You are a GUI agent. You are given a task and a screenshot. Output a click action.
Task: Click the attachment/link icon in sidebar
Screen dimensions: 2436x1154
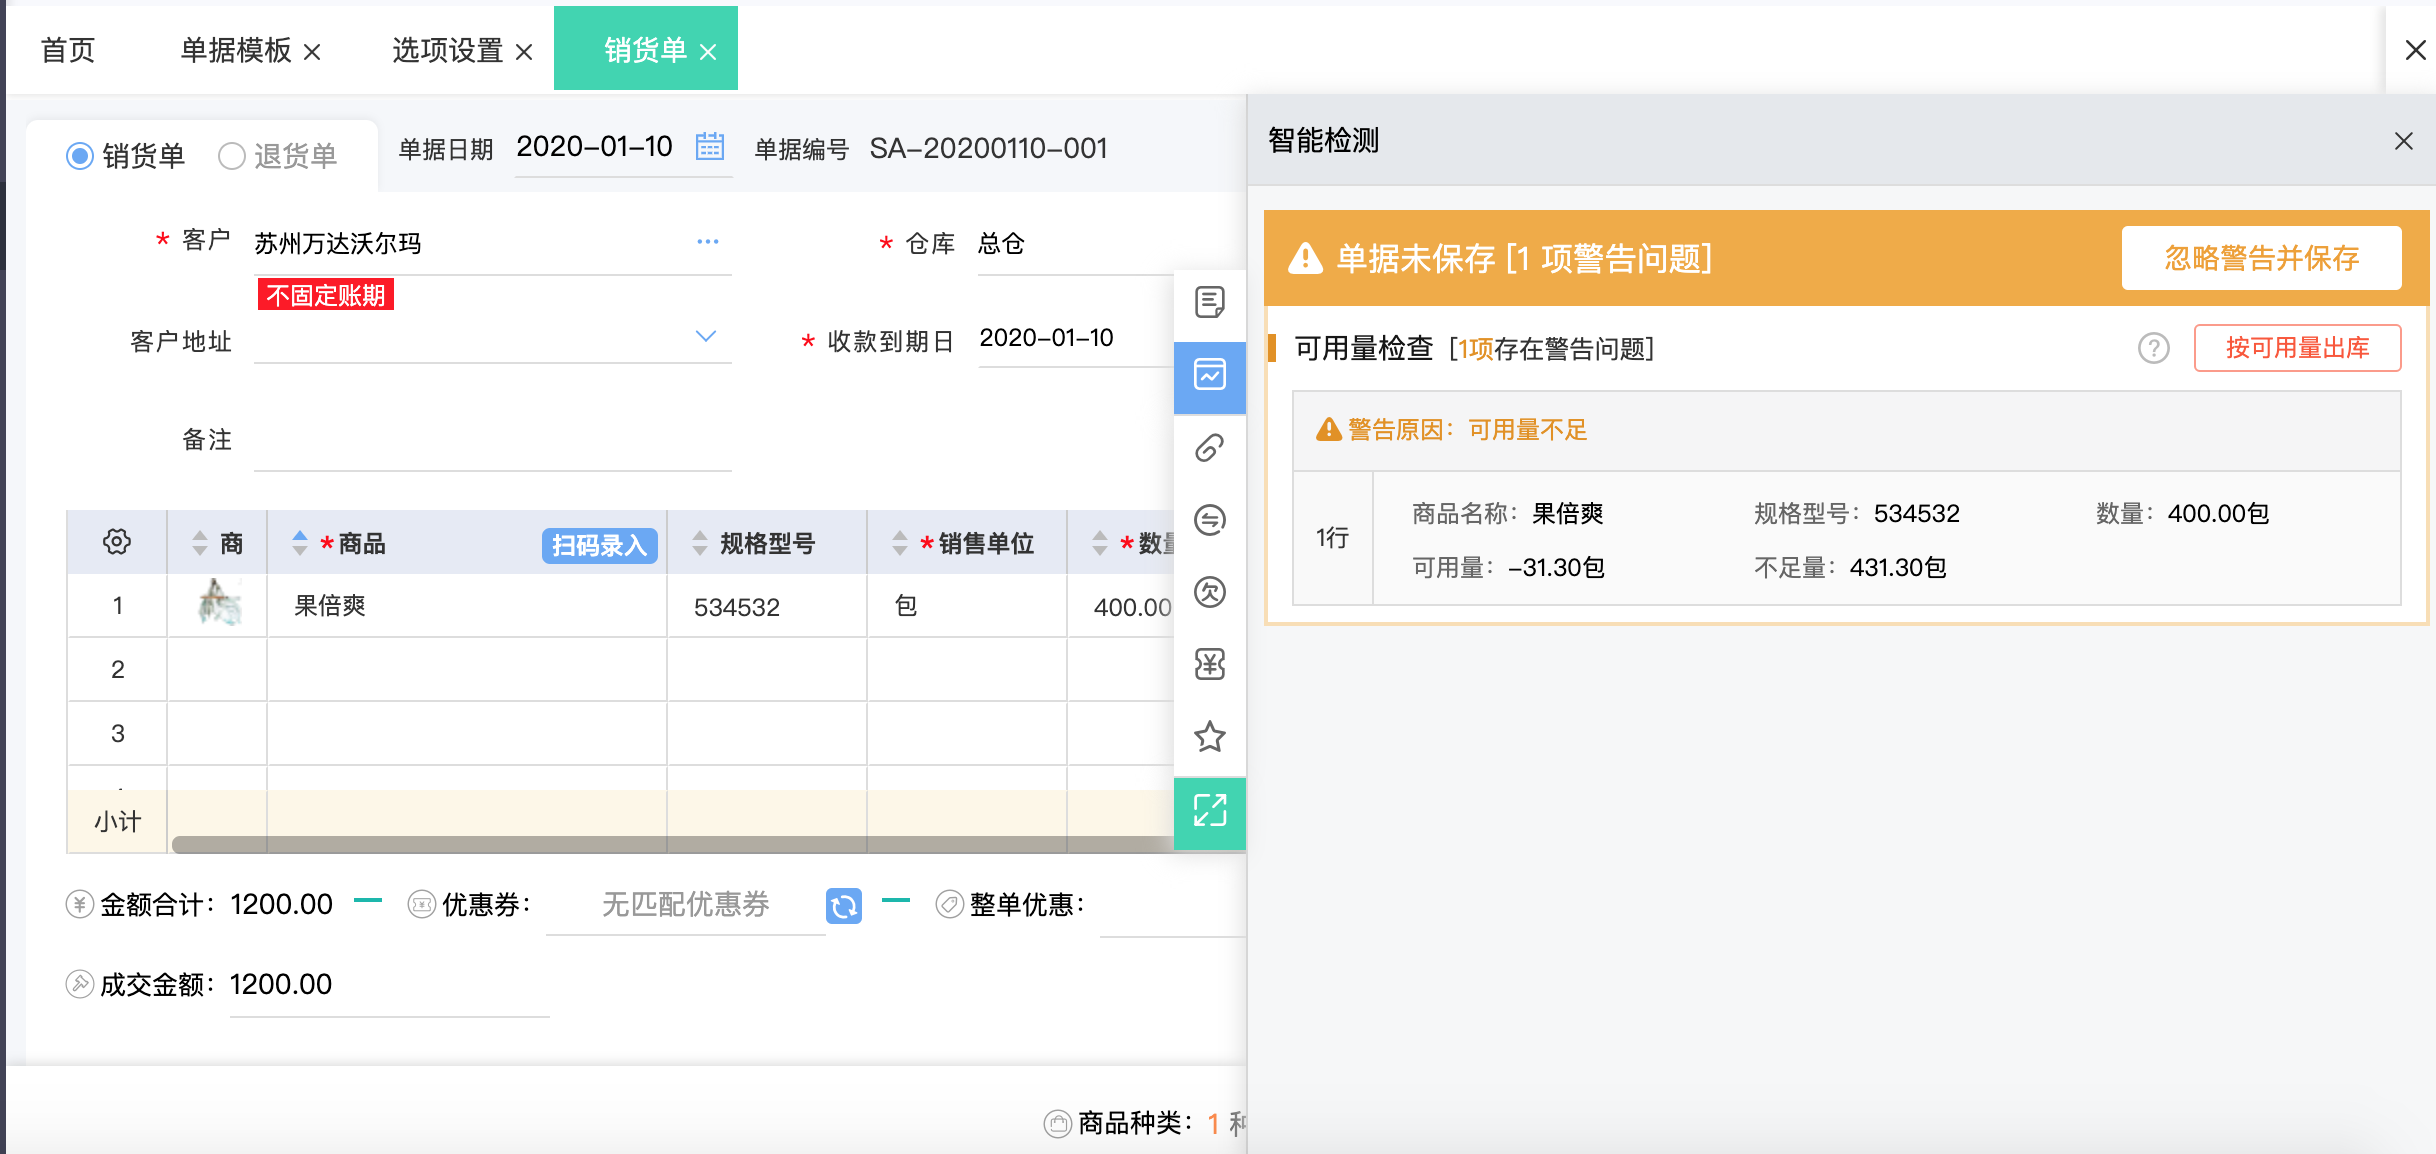point(1212,450)
